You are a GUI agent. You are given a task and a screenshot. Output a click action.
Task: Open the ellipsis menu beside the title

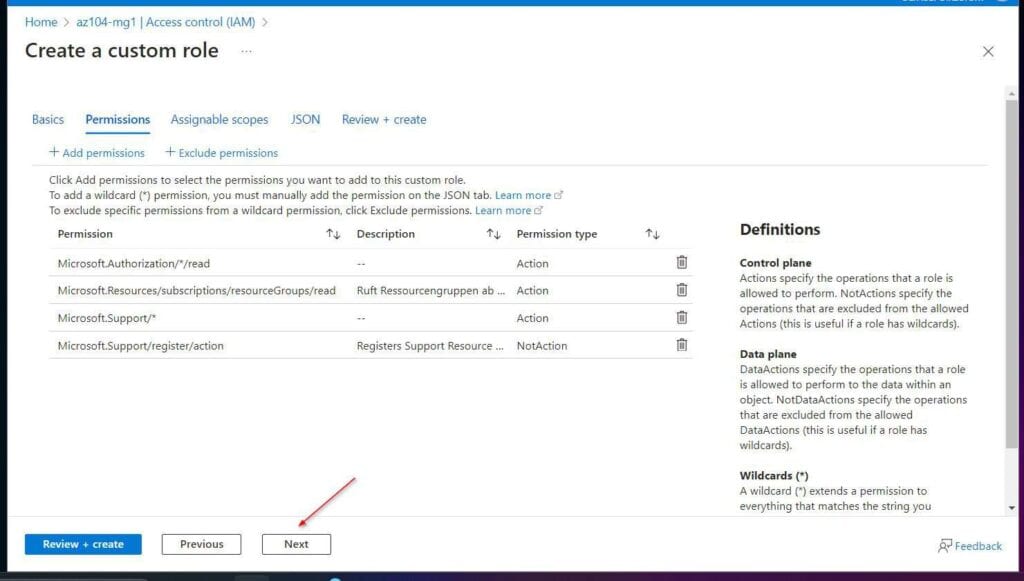(x=246, y=51)
